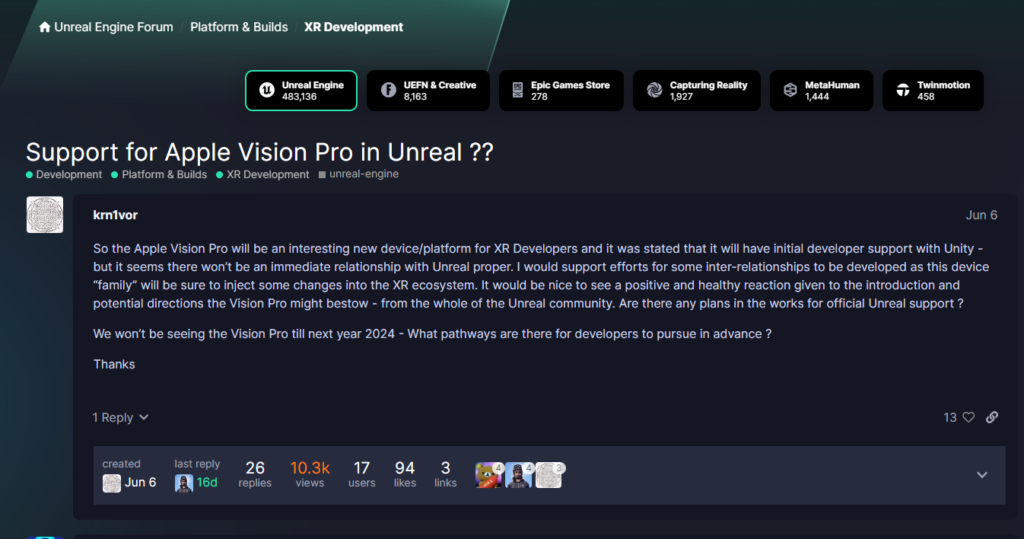Click the Development category tag
Image resolution: width=1024 pixels, height=539 pixels.
tap(68, 174)
